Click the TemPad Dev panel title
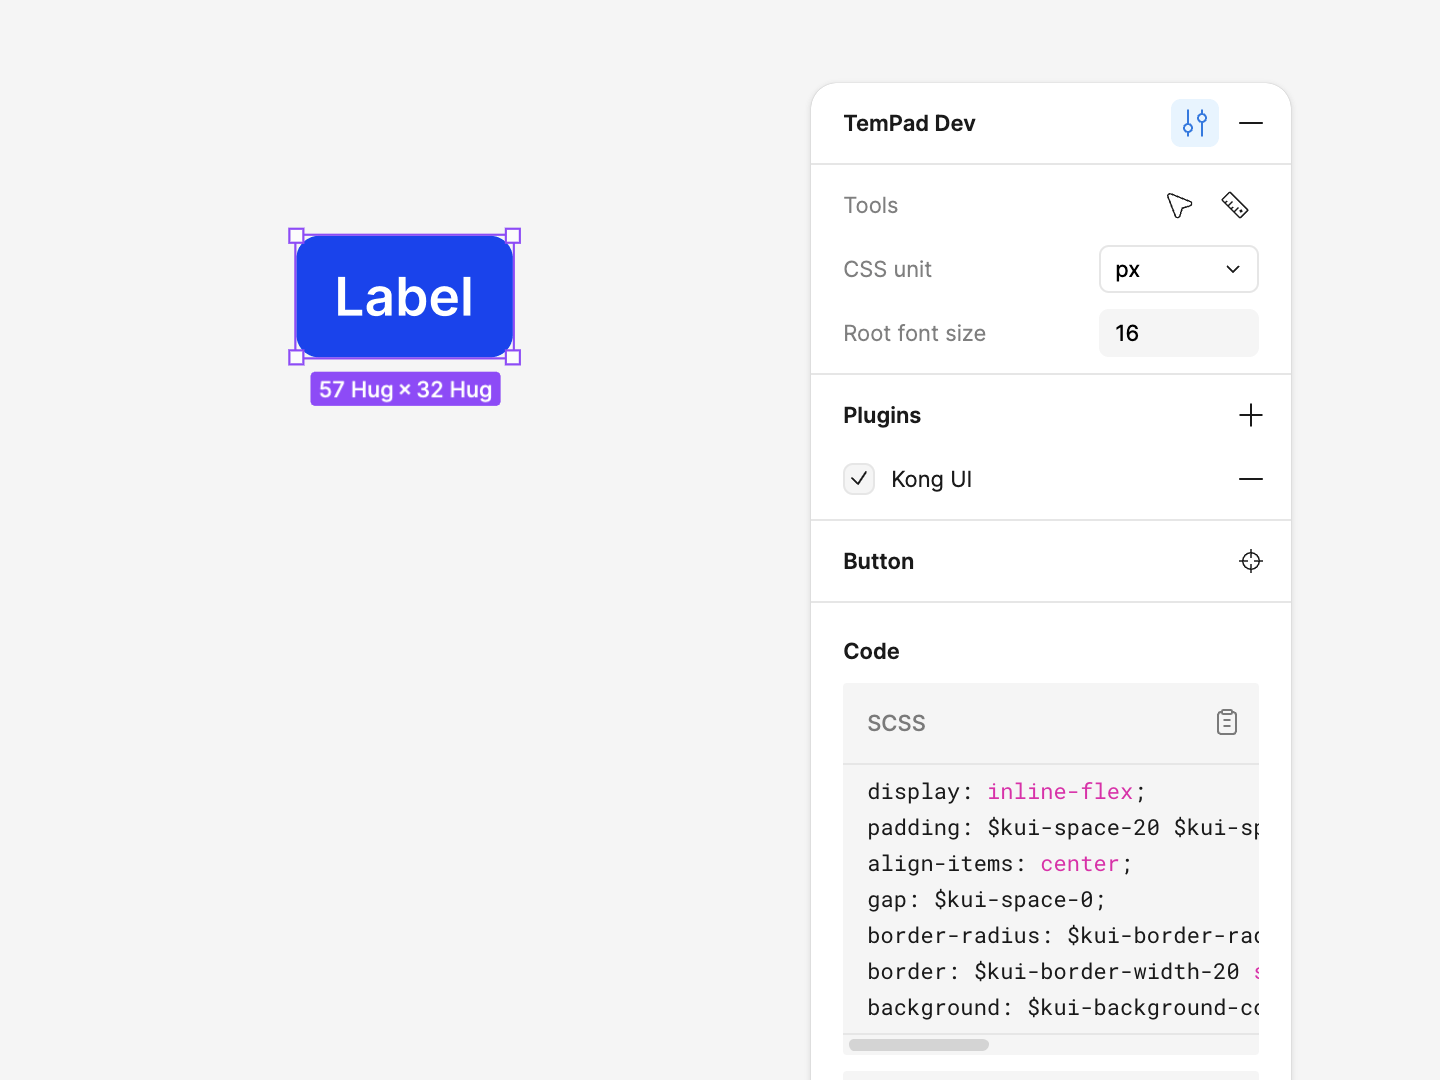Viewport: 1440px width, 1080px height. point(909,123)
